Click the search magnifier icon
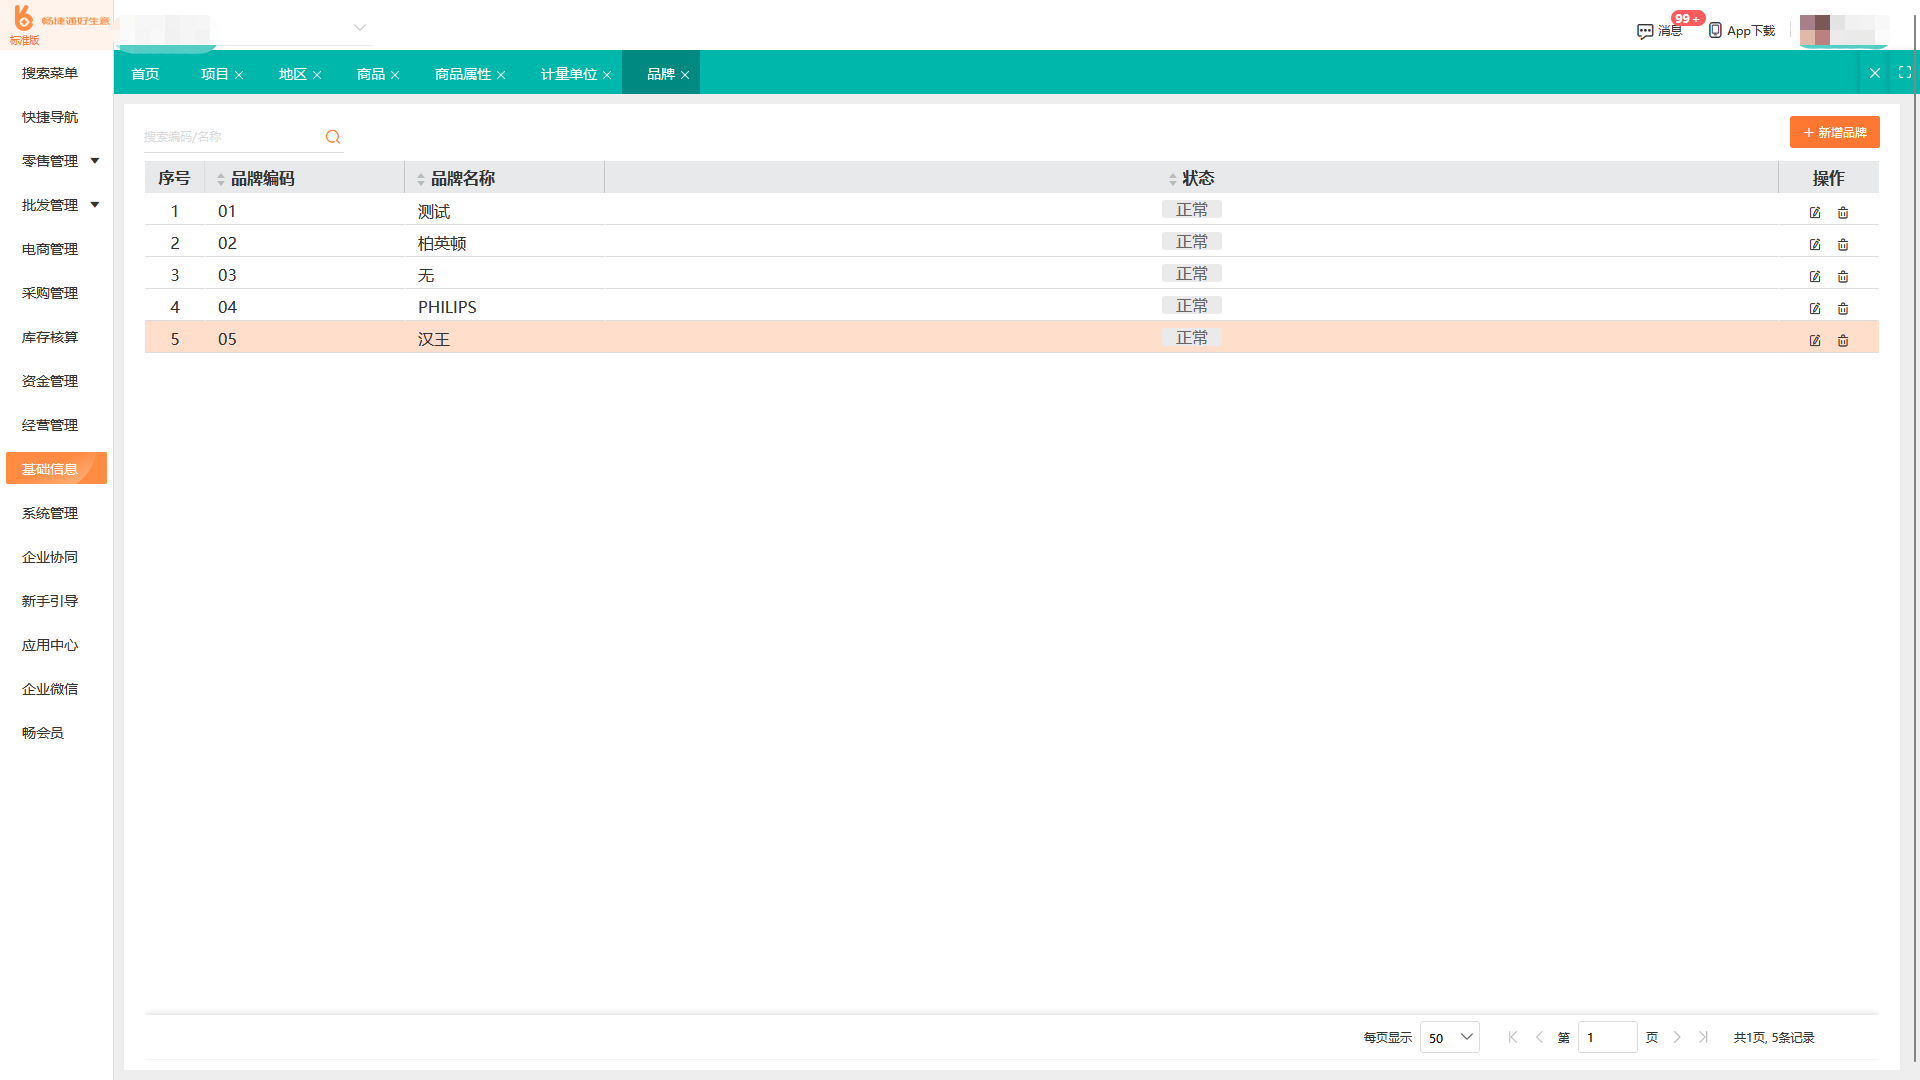This screenshot has height=1080, width=1920. 334,137
